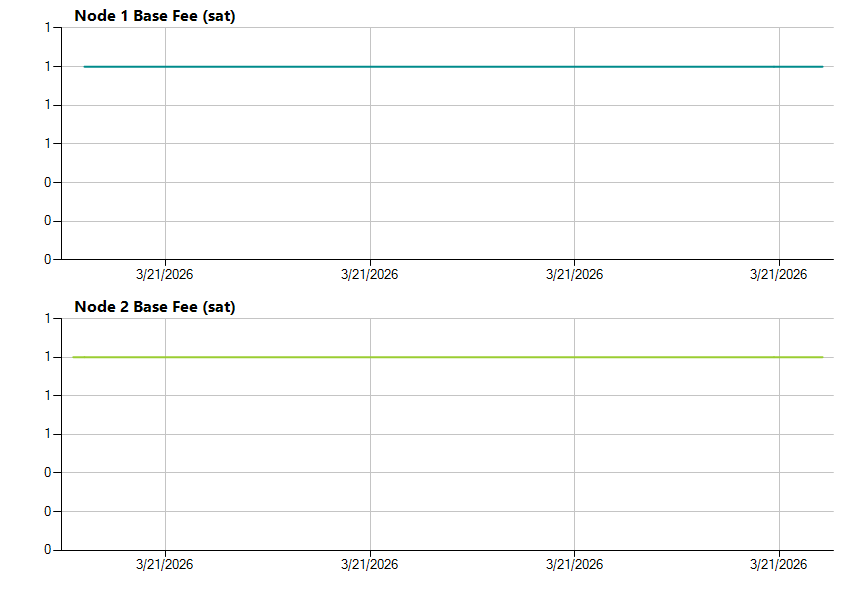Click the Node 1 Base Fee chart title

[154, 15]
